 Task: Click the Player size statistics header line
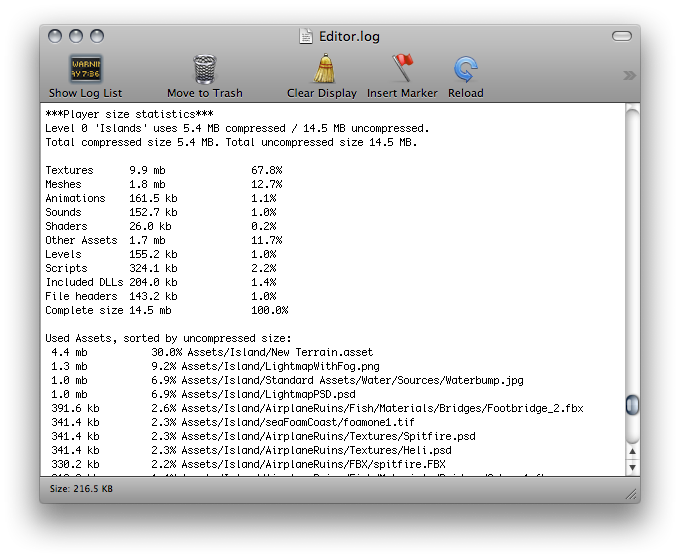130,115
